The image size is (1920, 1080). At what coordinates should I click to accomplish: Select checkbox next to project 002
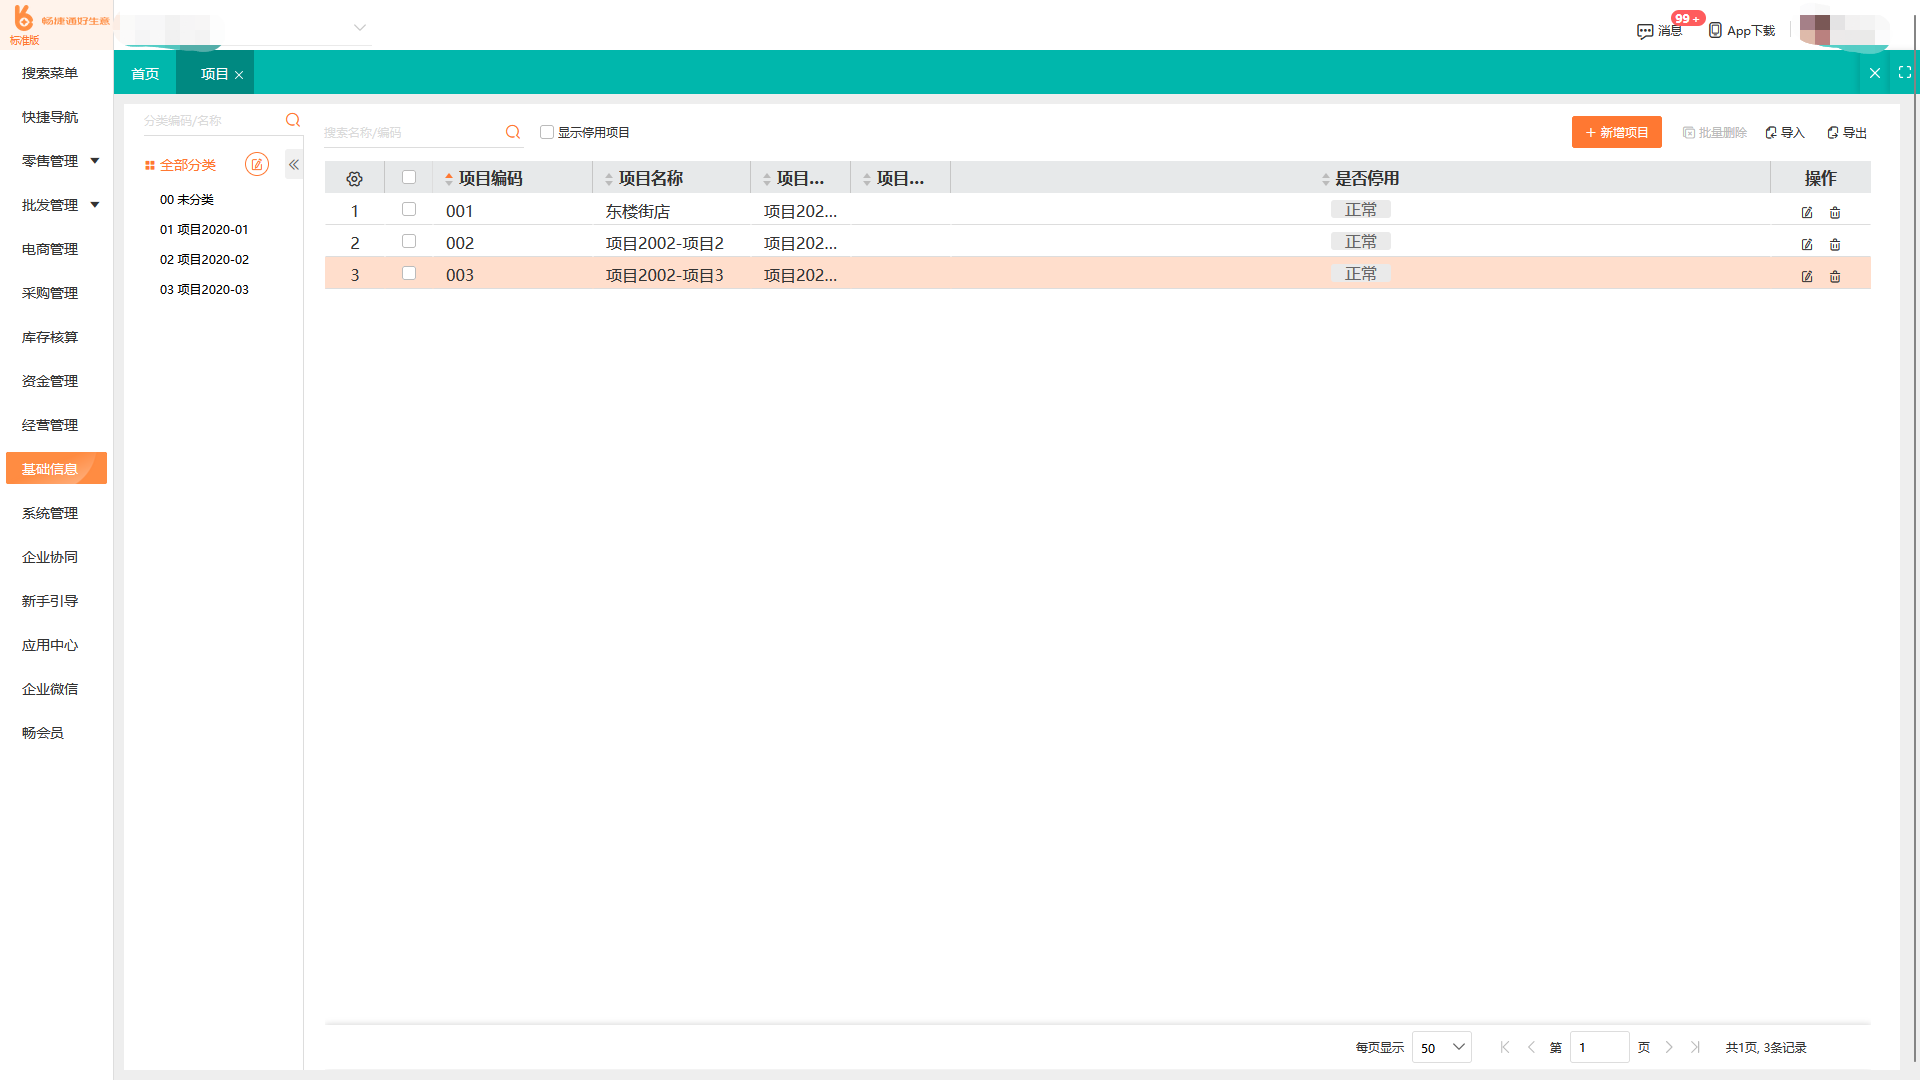point(409,241)
